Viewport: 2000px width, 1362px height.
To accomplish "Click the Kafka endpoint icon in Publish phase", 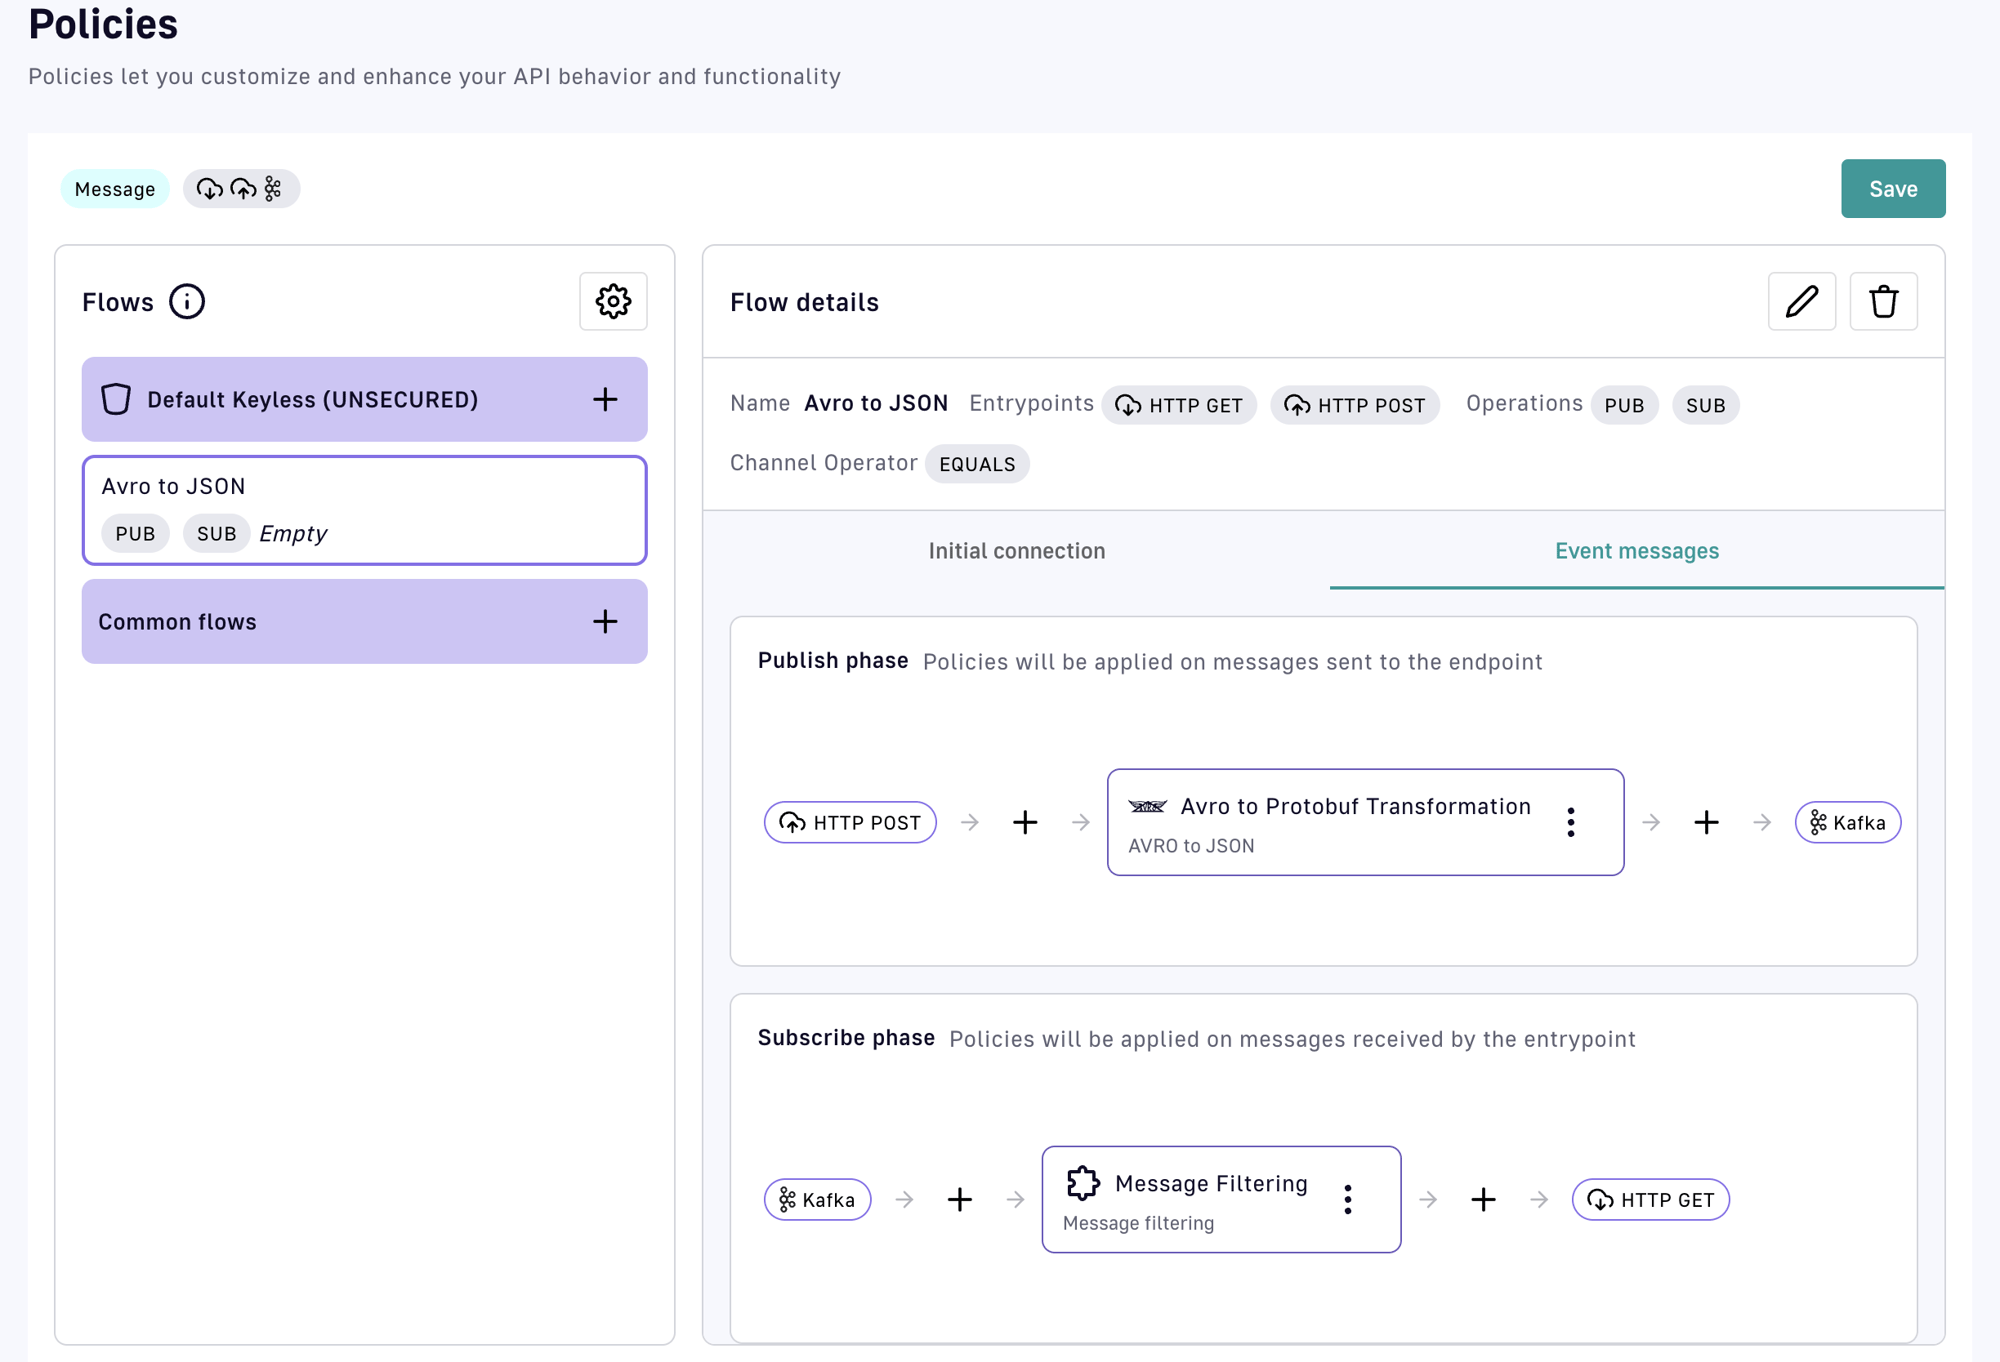I will pos(1816,822).
